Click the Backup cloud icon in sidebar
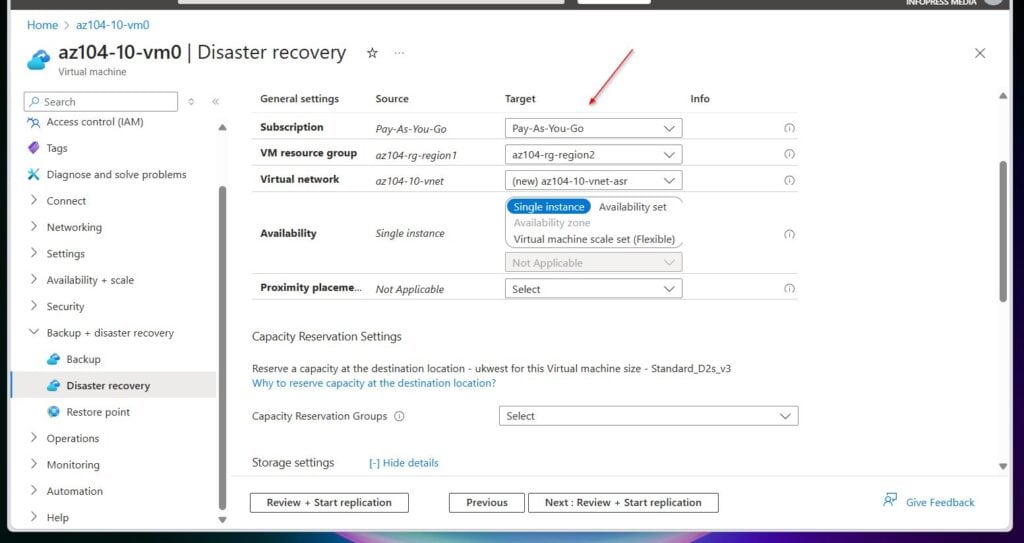The image size is (1024, 543). point(54,359)
